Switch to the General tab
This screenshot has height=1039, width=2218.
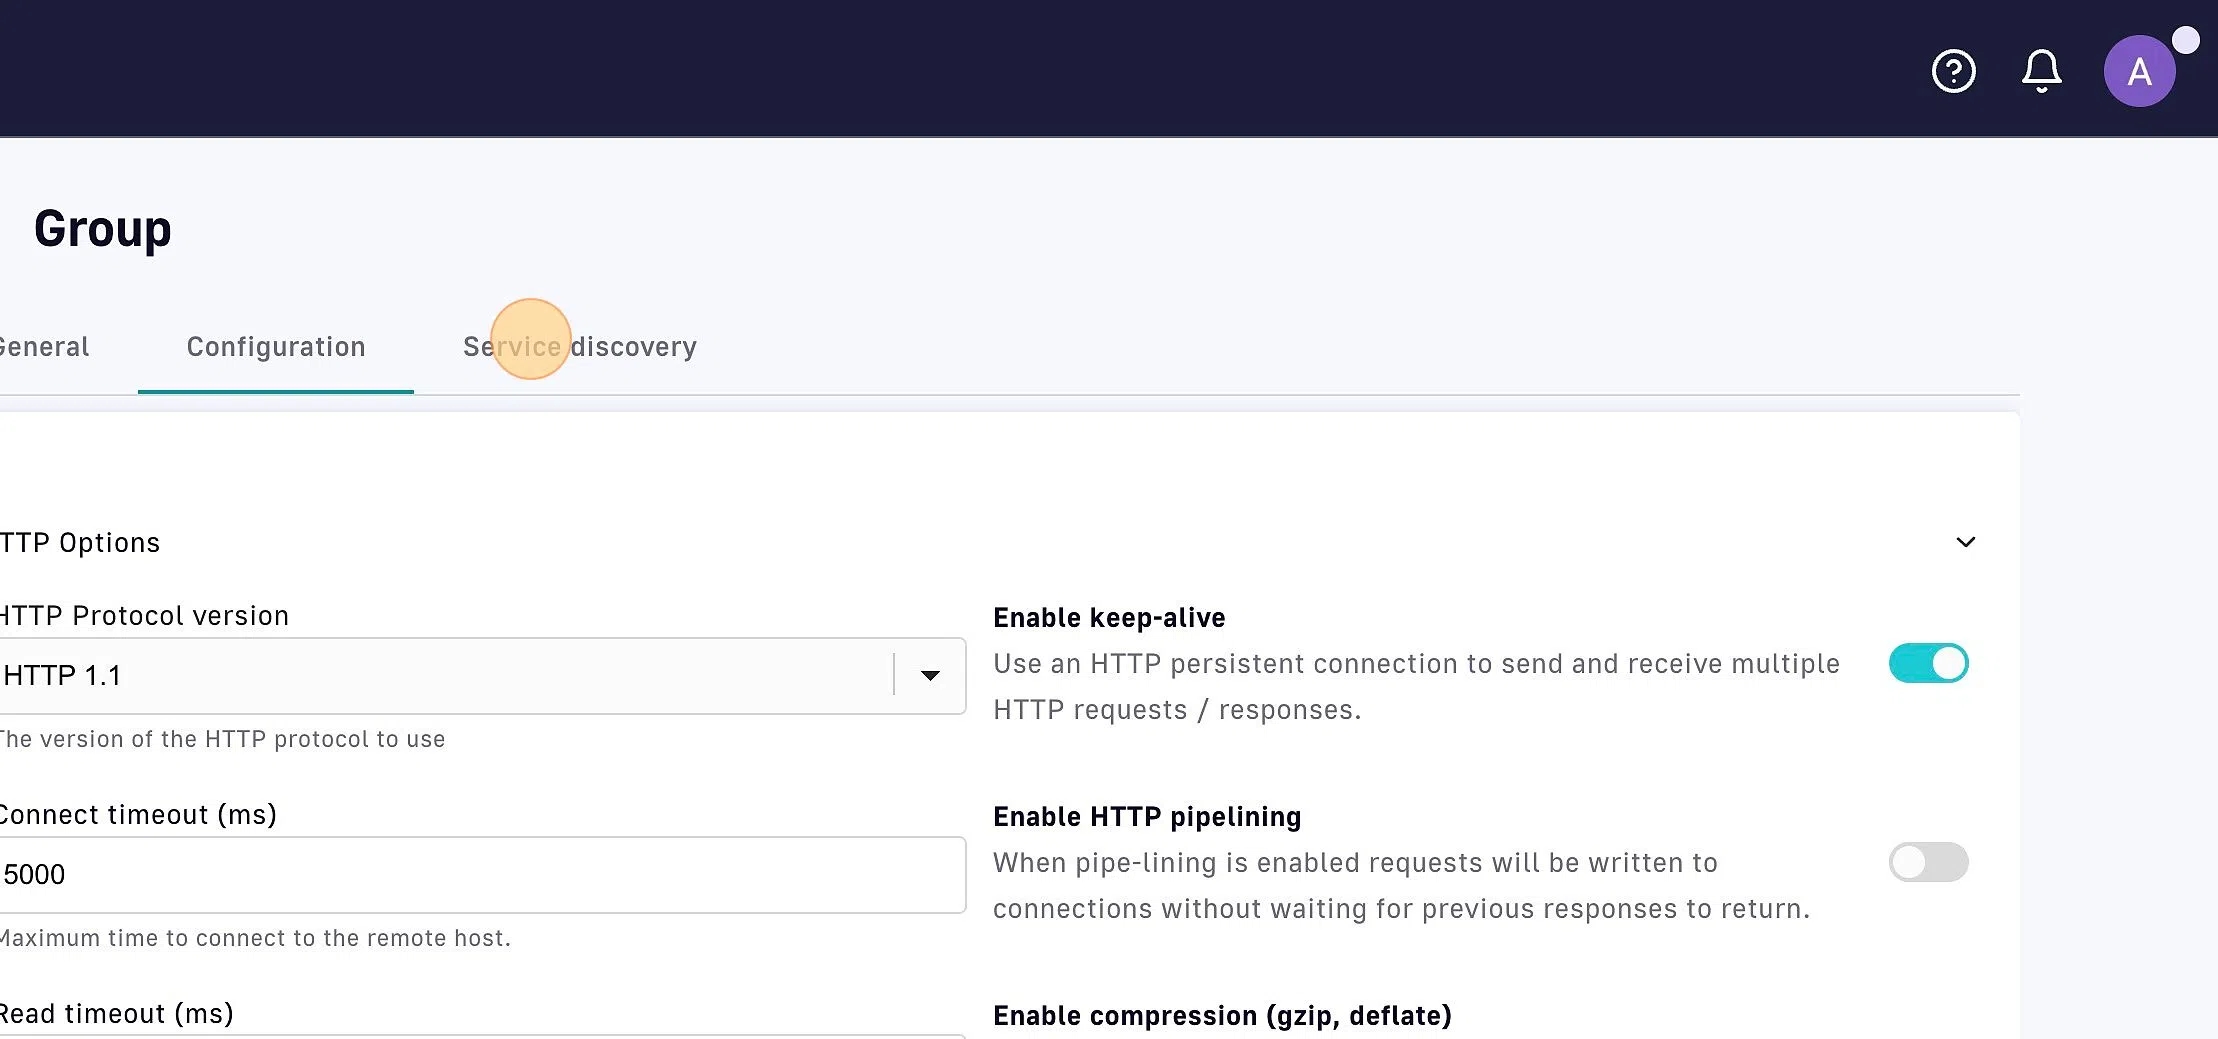[x=44, y=347]
